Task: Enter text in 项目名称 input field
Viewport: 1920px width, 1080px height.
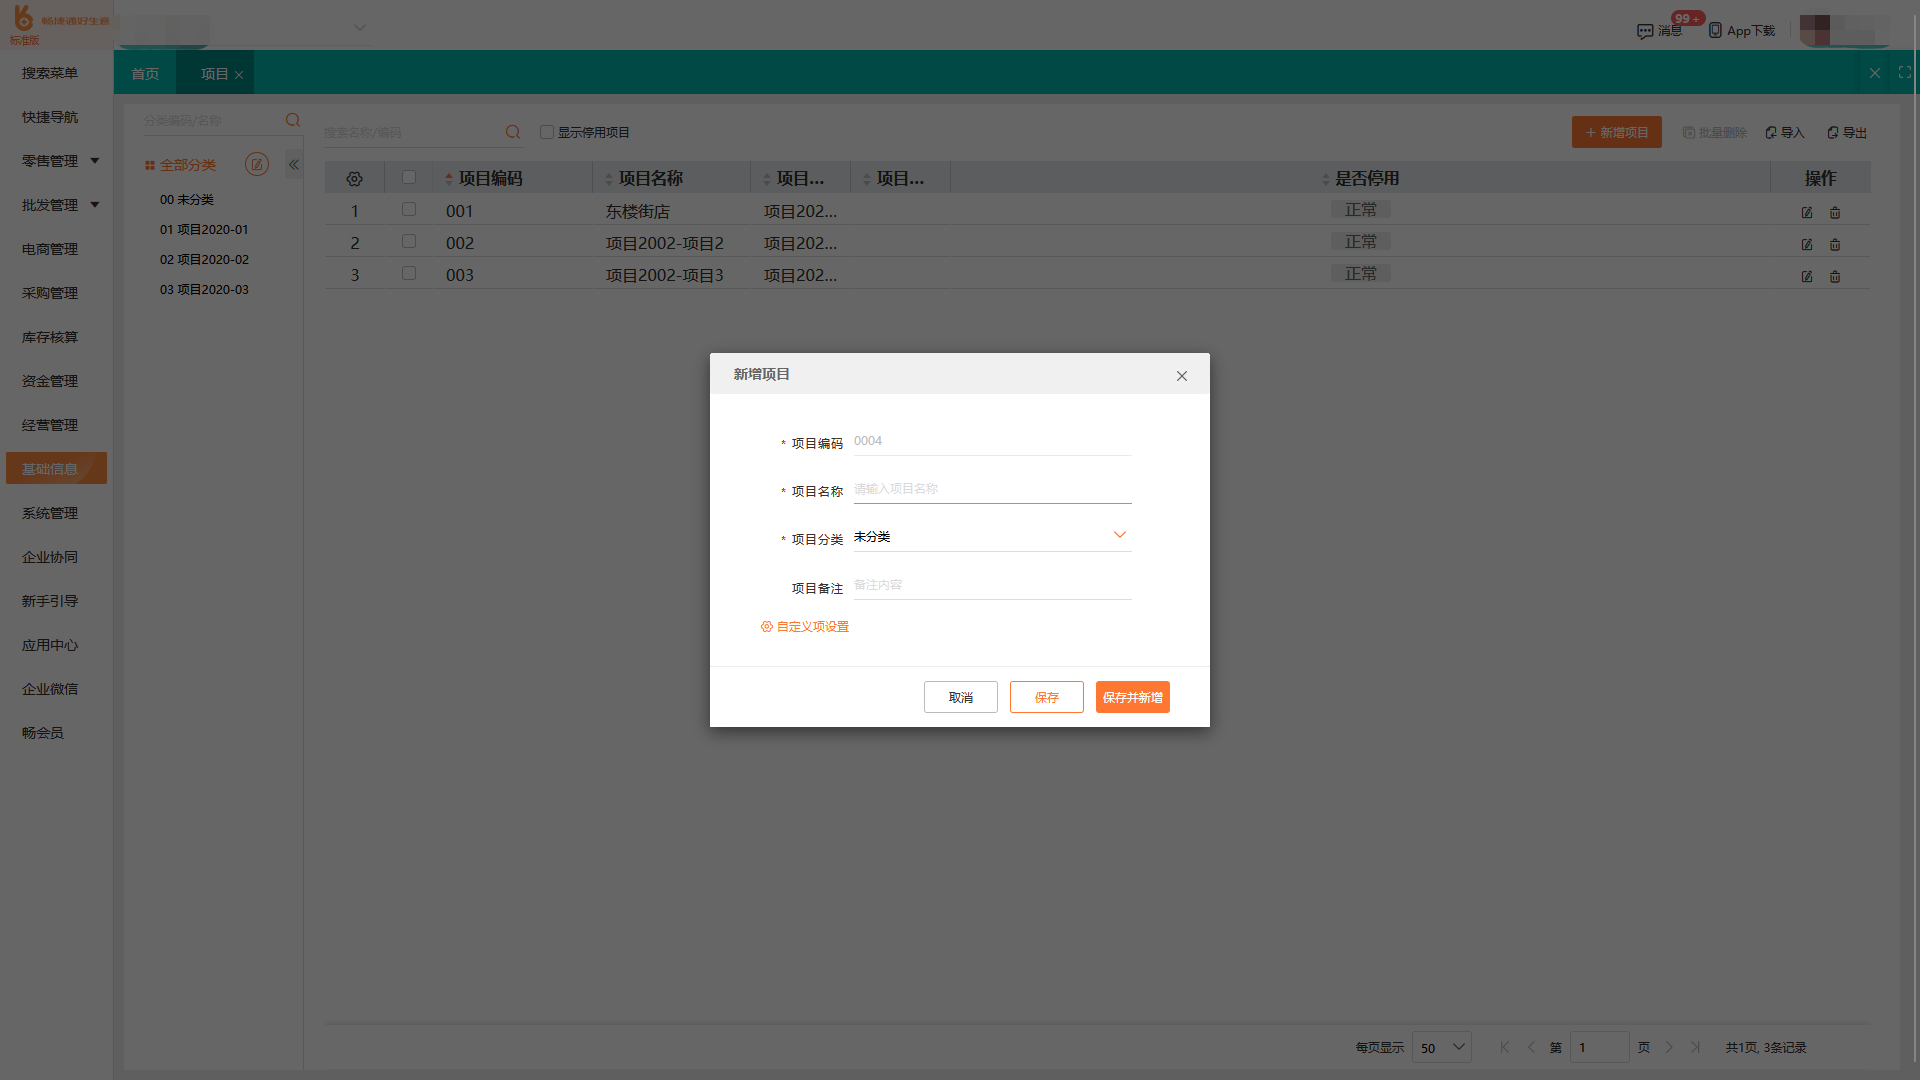Action: (x=992, y=489)
